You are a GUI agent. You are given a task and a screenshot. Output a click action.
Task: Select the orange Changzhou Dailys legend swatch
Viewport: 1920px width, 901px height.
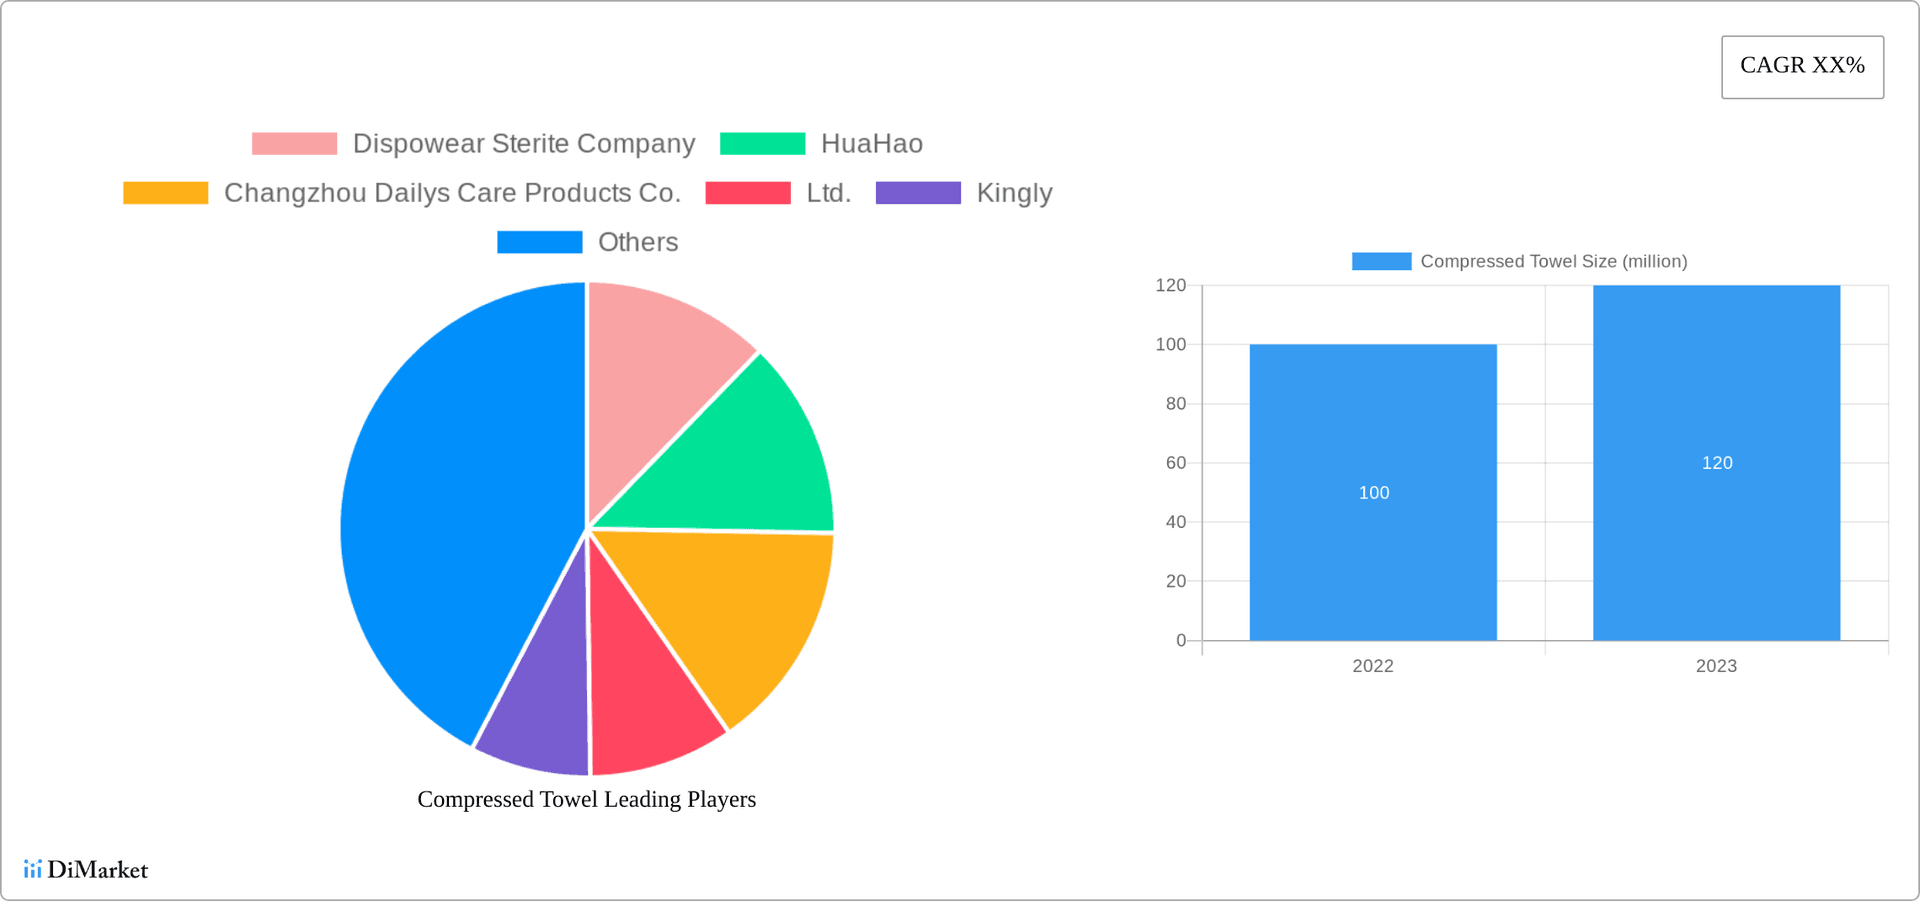(x=164, y=192)
